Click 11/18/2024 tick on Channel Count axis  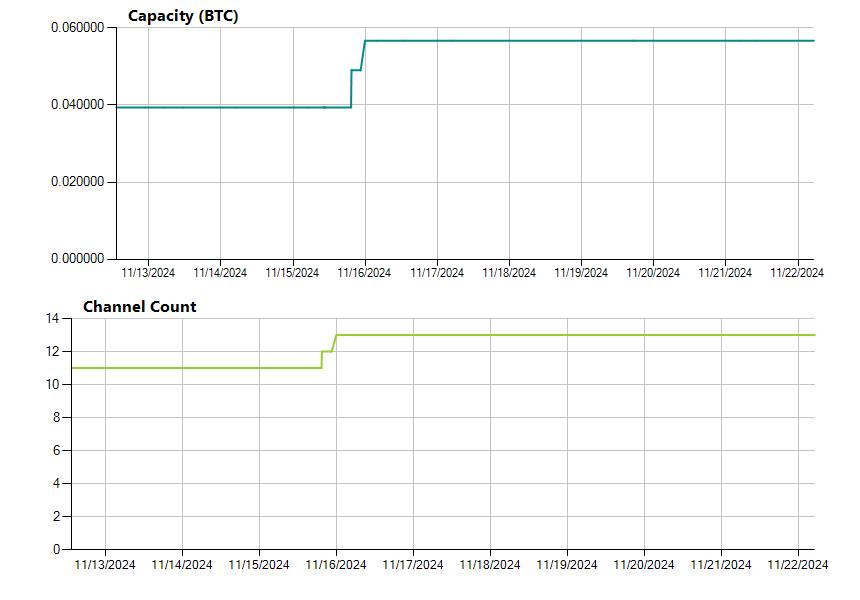490,565
